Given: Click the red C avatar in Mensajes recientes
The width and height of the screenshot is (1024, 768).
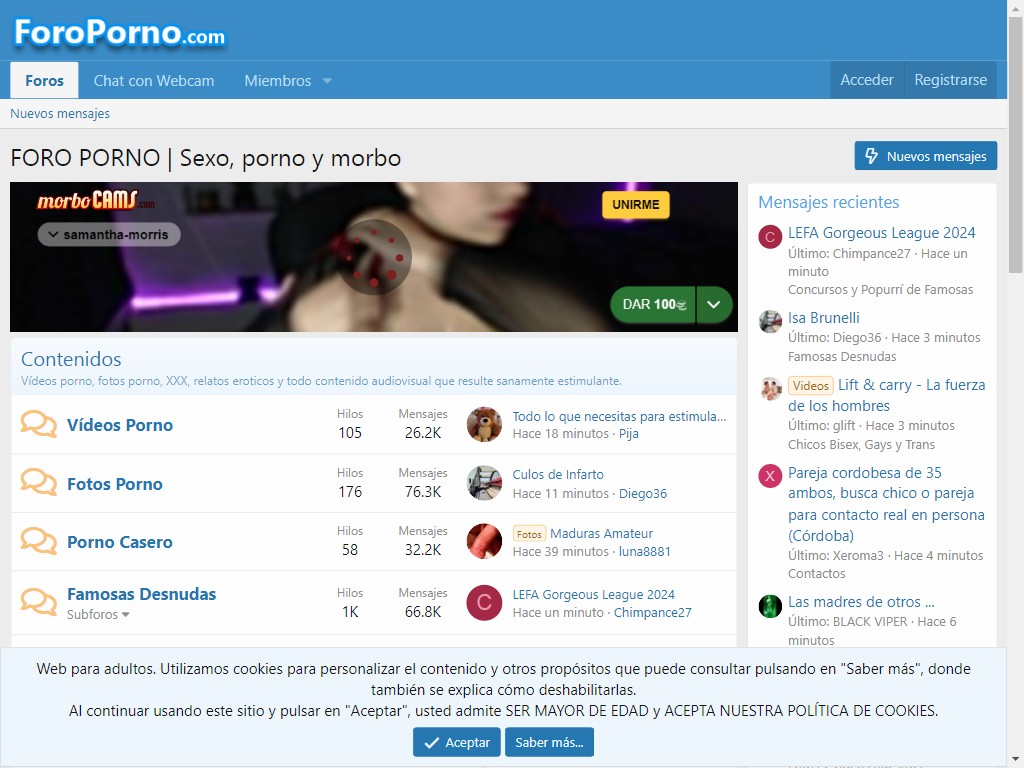Looking at the screenshot, I should 770,237.
